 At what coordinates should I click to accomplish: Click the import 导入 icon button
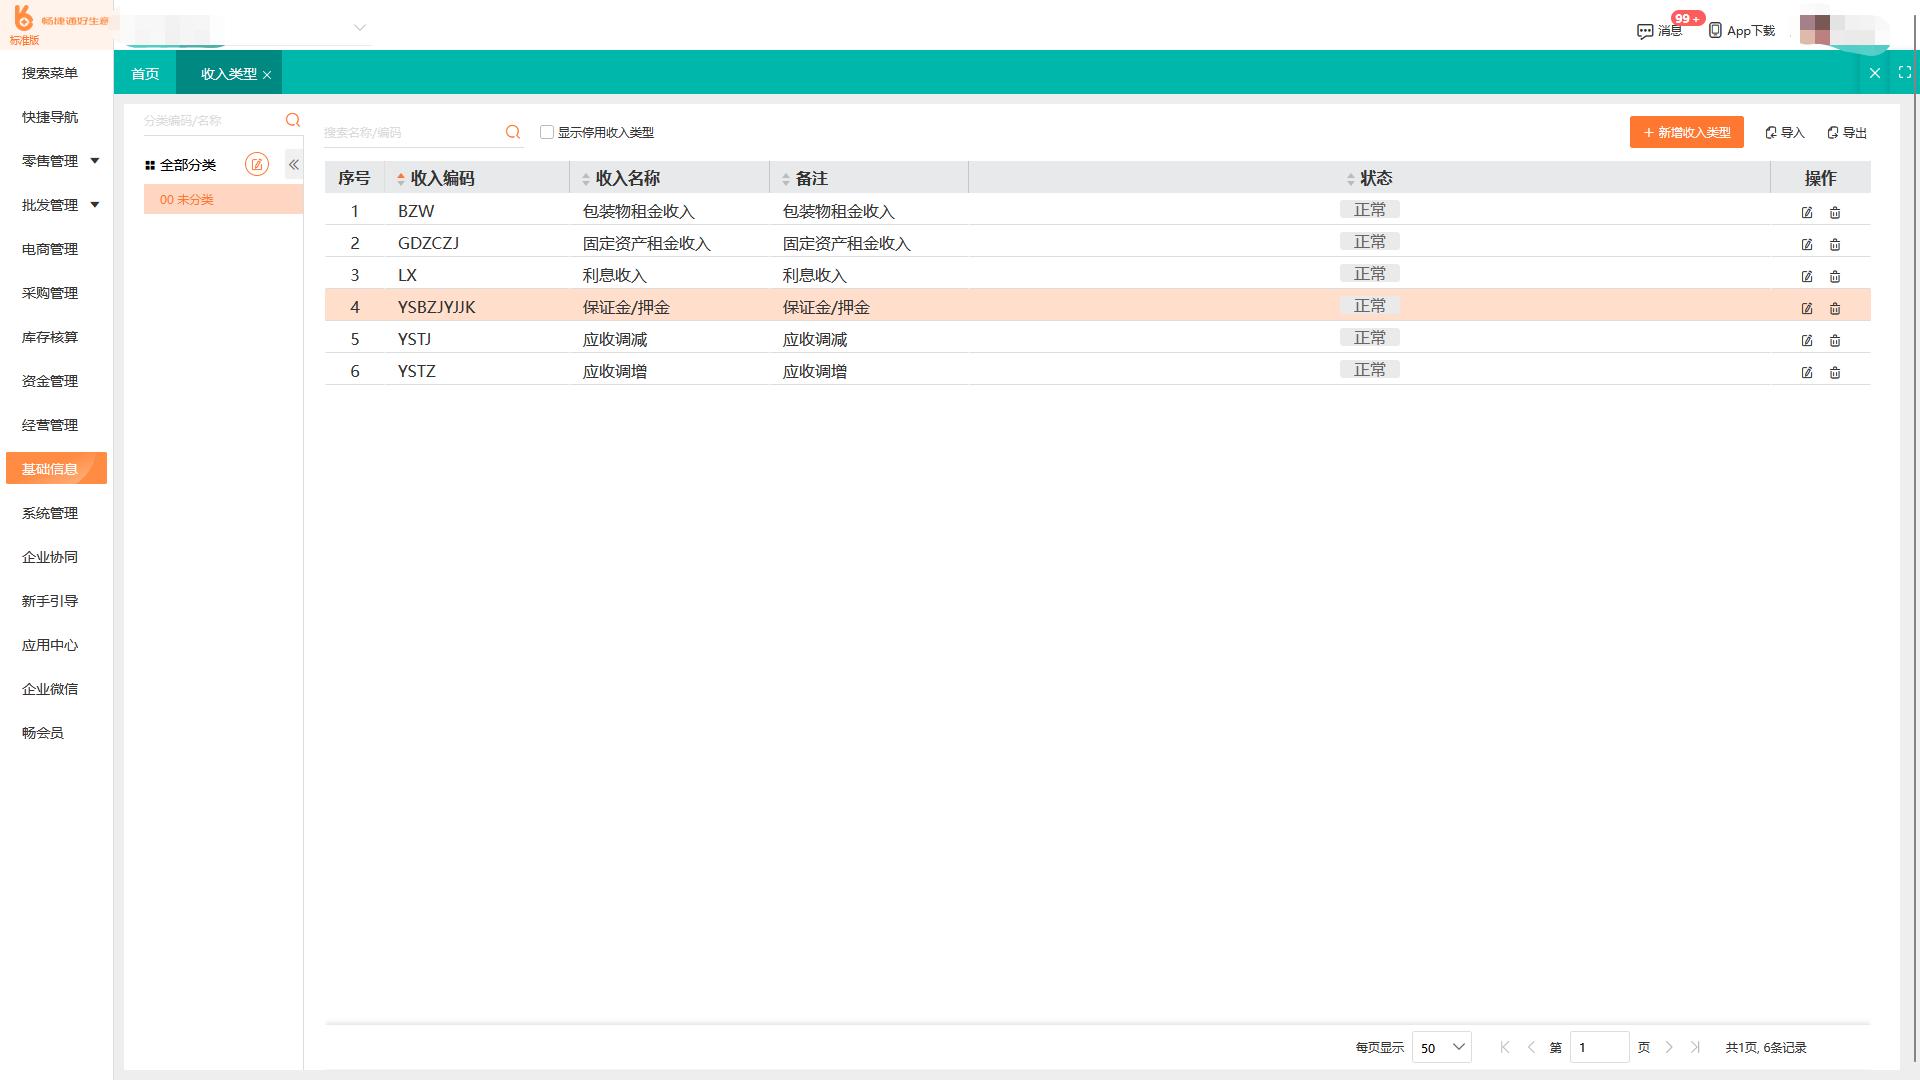1785,131
